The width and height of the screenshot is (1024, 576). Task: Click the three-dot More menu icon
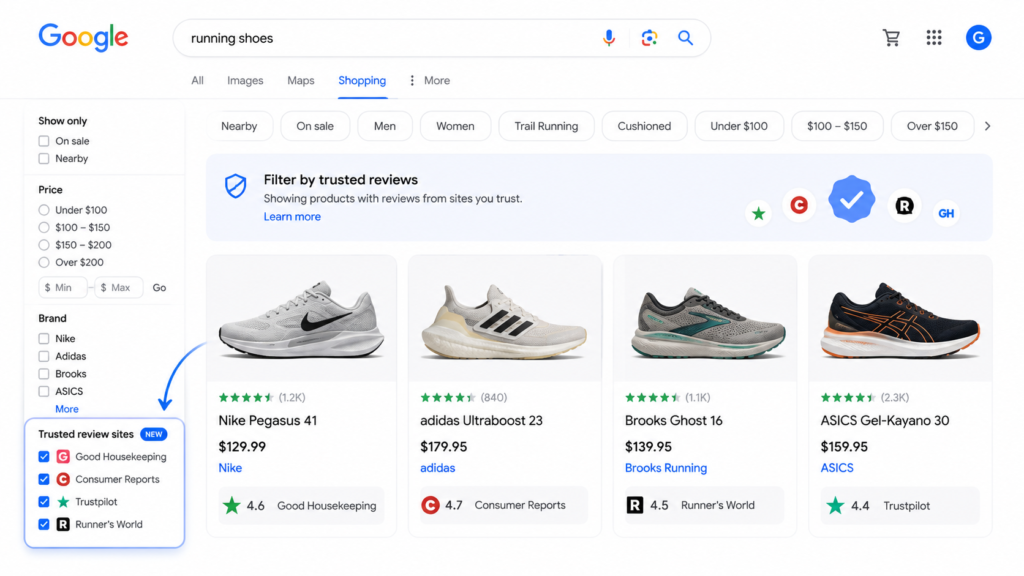pyautogui.click(x=411, y=80)
